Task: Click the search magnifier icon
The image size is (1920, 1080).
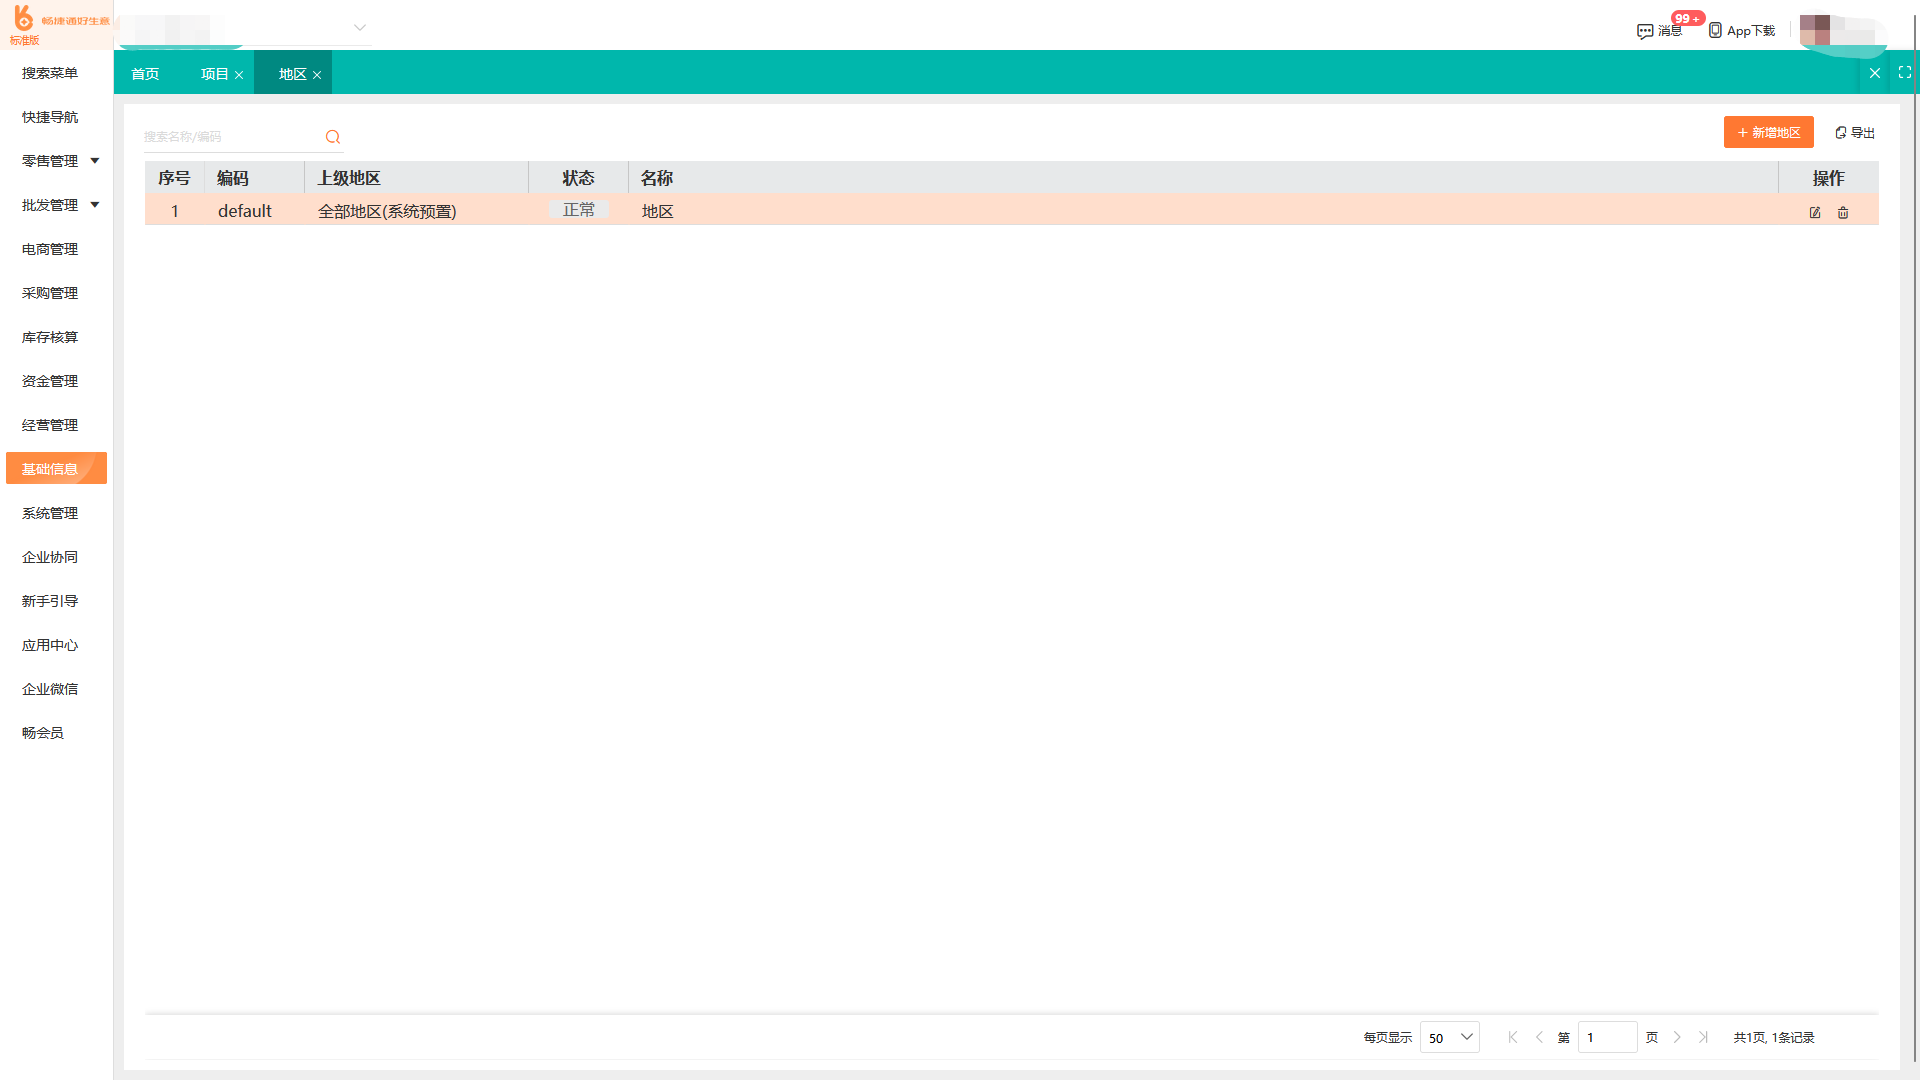Action: tap(334, 136)
